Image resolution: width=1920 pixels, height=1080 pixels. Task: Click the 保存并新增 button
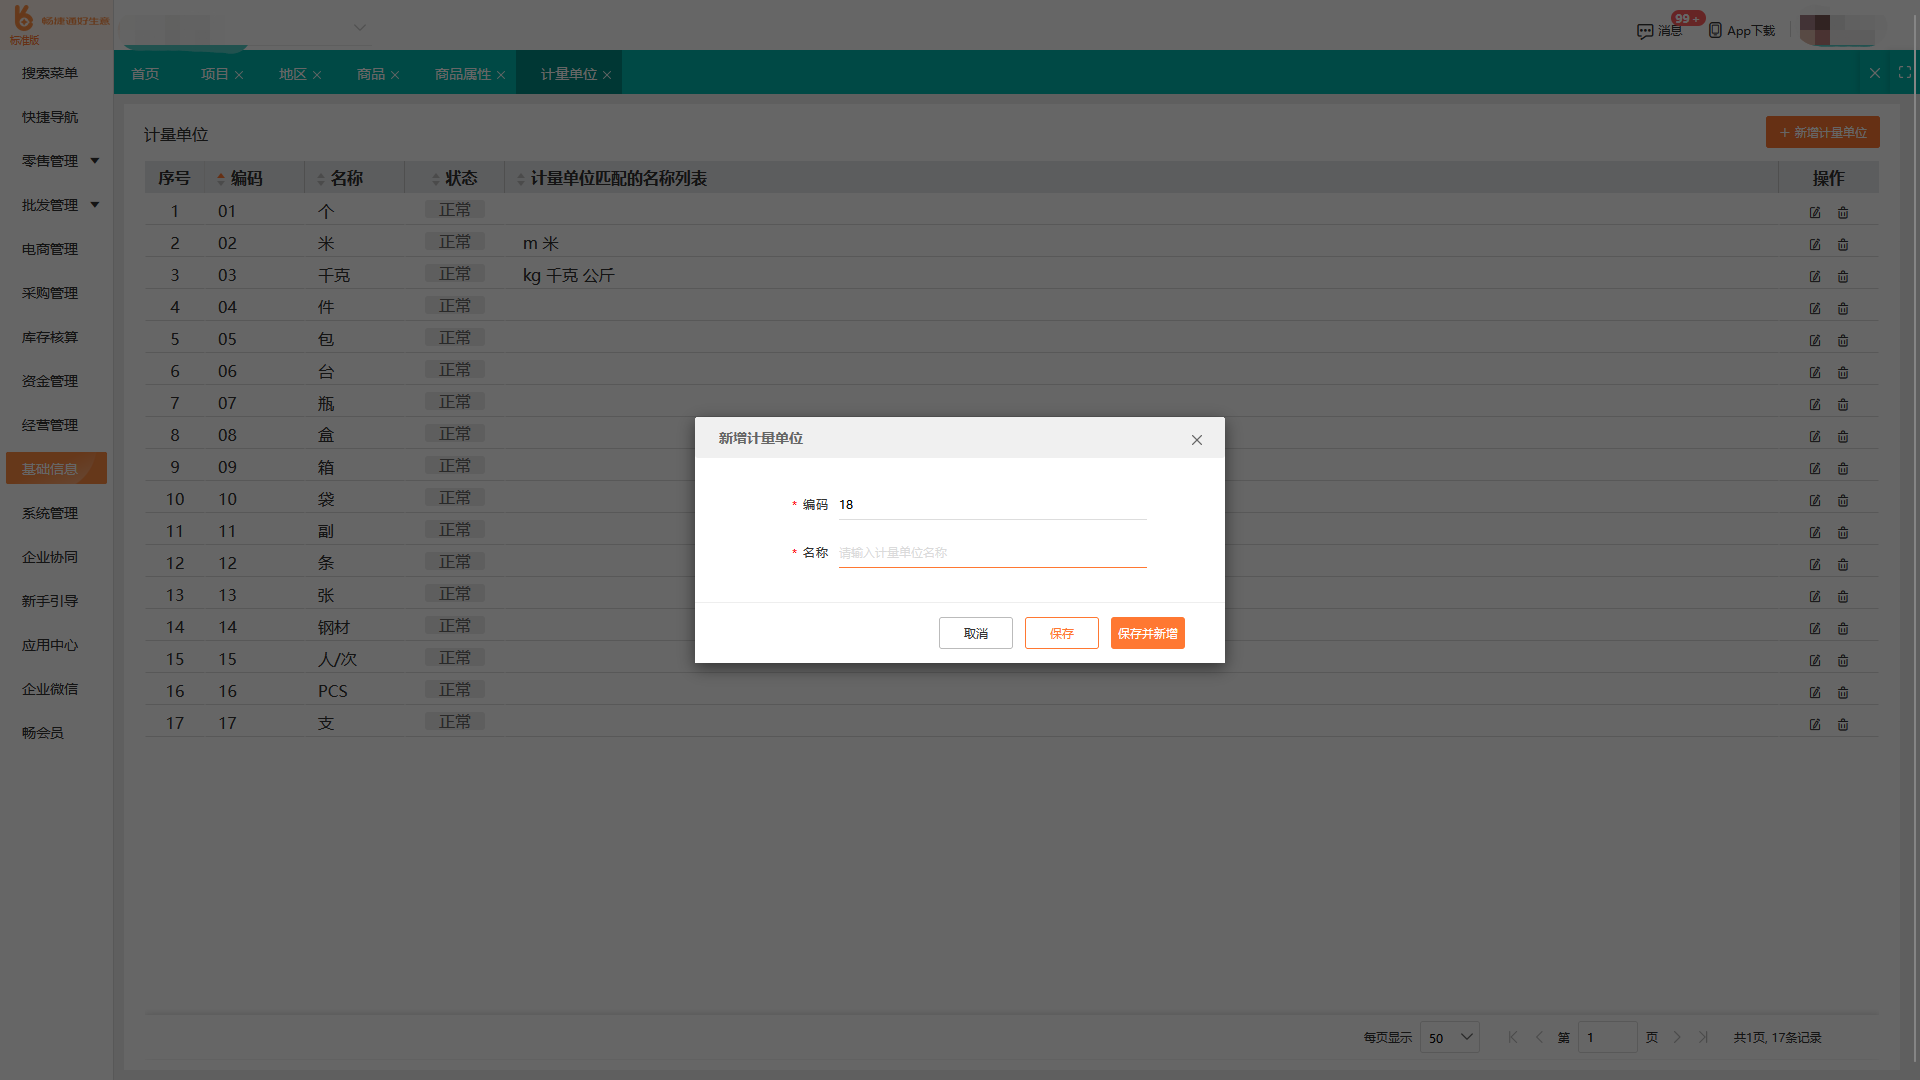pyautogui.click(x=1147, y=633)
